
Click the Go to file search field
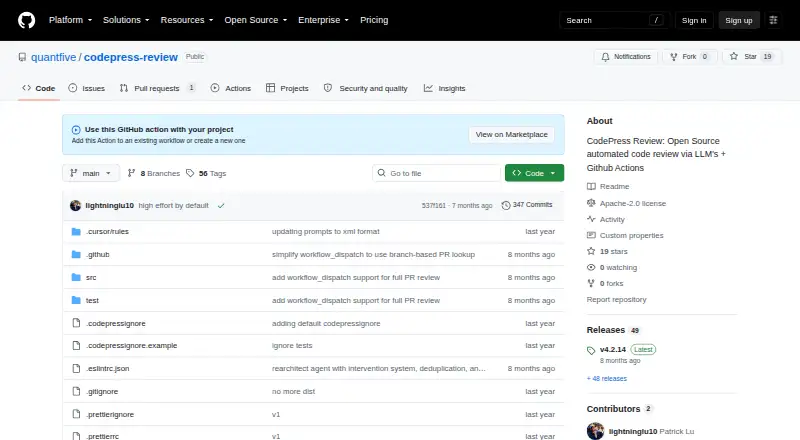point(437,174)
